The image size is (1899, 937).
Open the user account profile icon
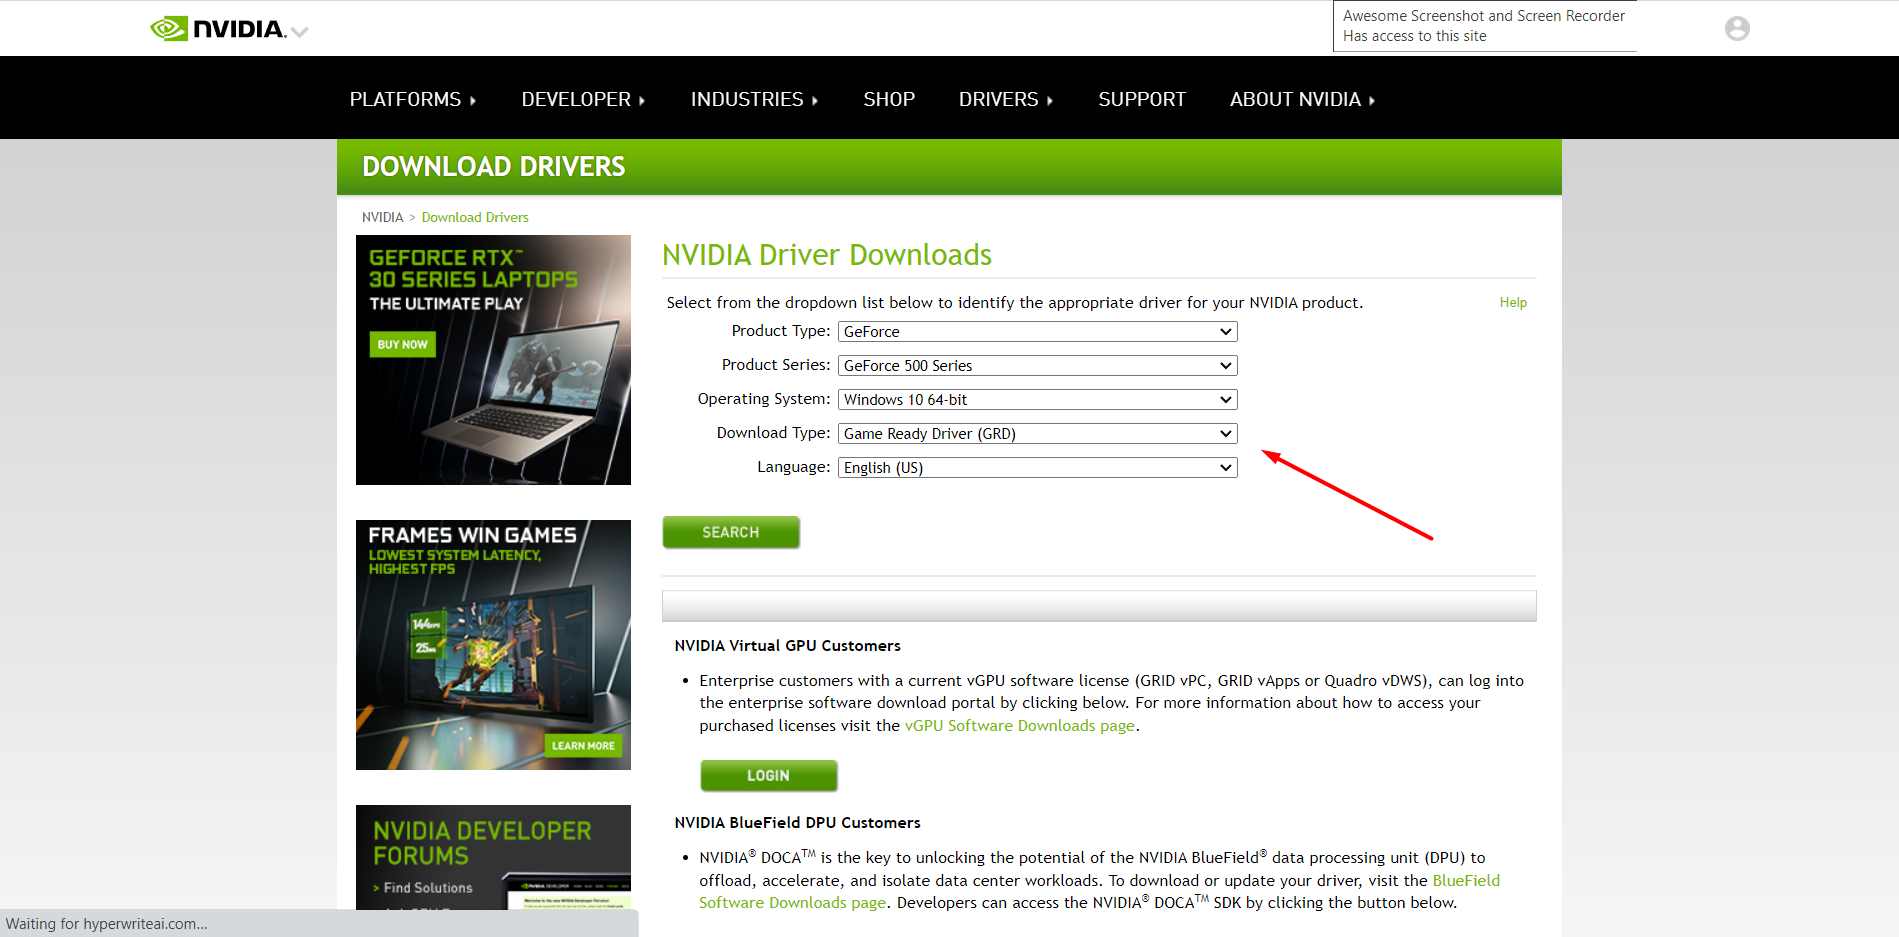(x=1736, y=27)
